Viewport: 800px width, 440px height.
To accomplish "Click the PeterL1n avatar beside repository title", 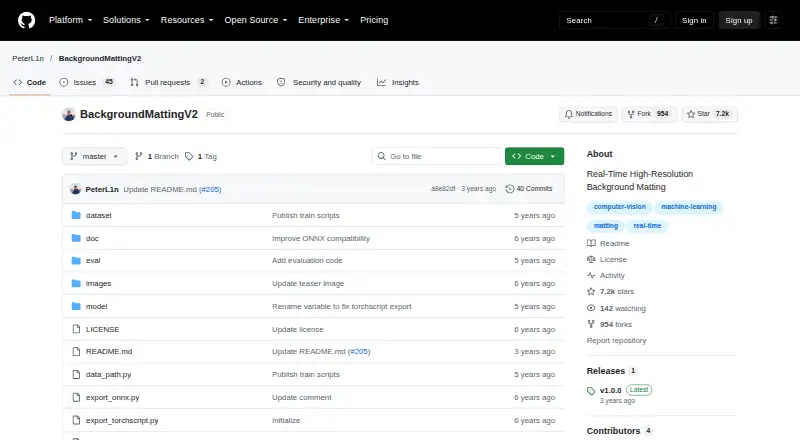I will (x=69, y=114).
